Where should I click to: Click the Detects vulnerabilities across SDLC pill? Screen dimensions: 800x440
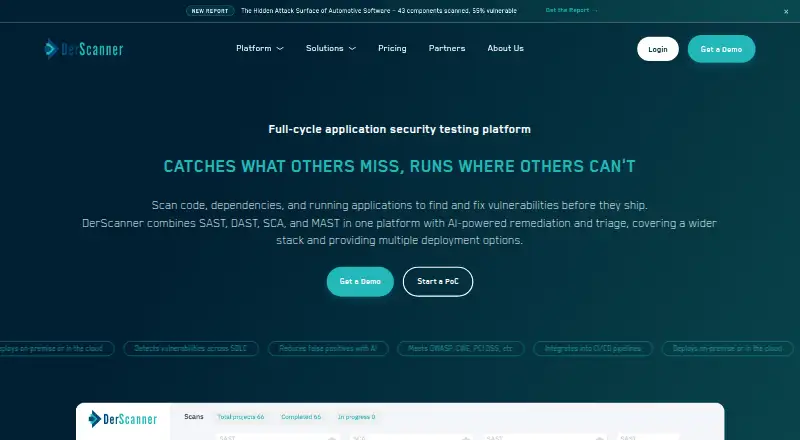point(191,349)
